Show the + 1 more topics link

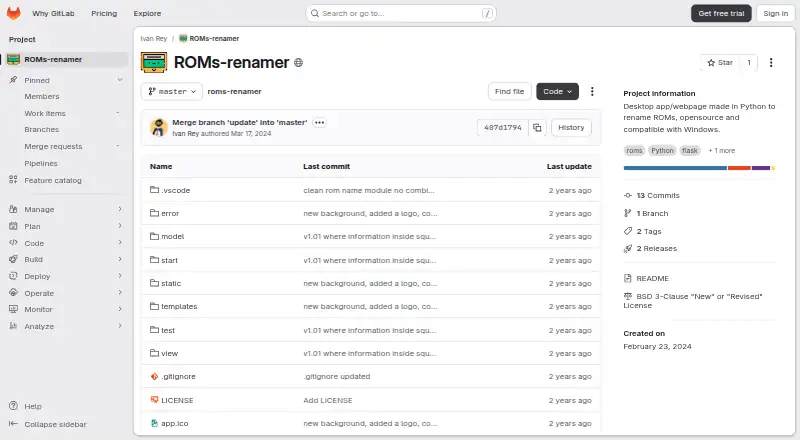click(721, 151)
